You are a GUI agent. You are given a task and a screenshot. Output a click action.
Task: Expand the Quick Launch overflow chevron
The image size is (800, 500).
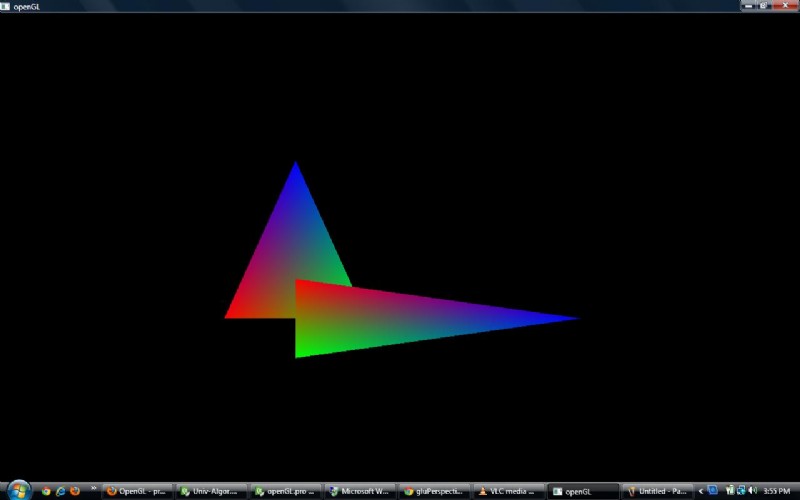click(x=93, y=489)
